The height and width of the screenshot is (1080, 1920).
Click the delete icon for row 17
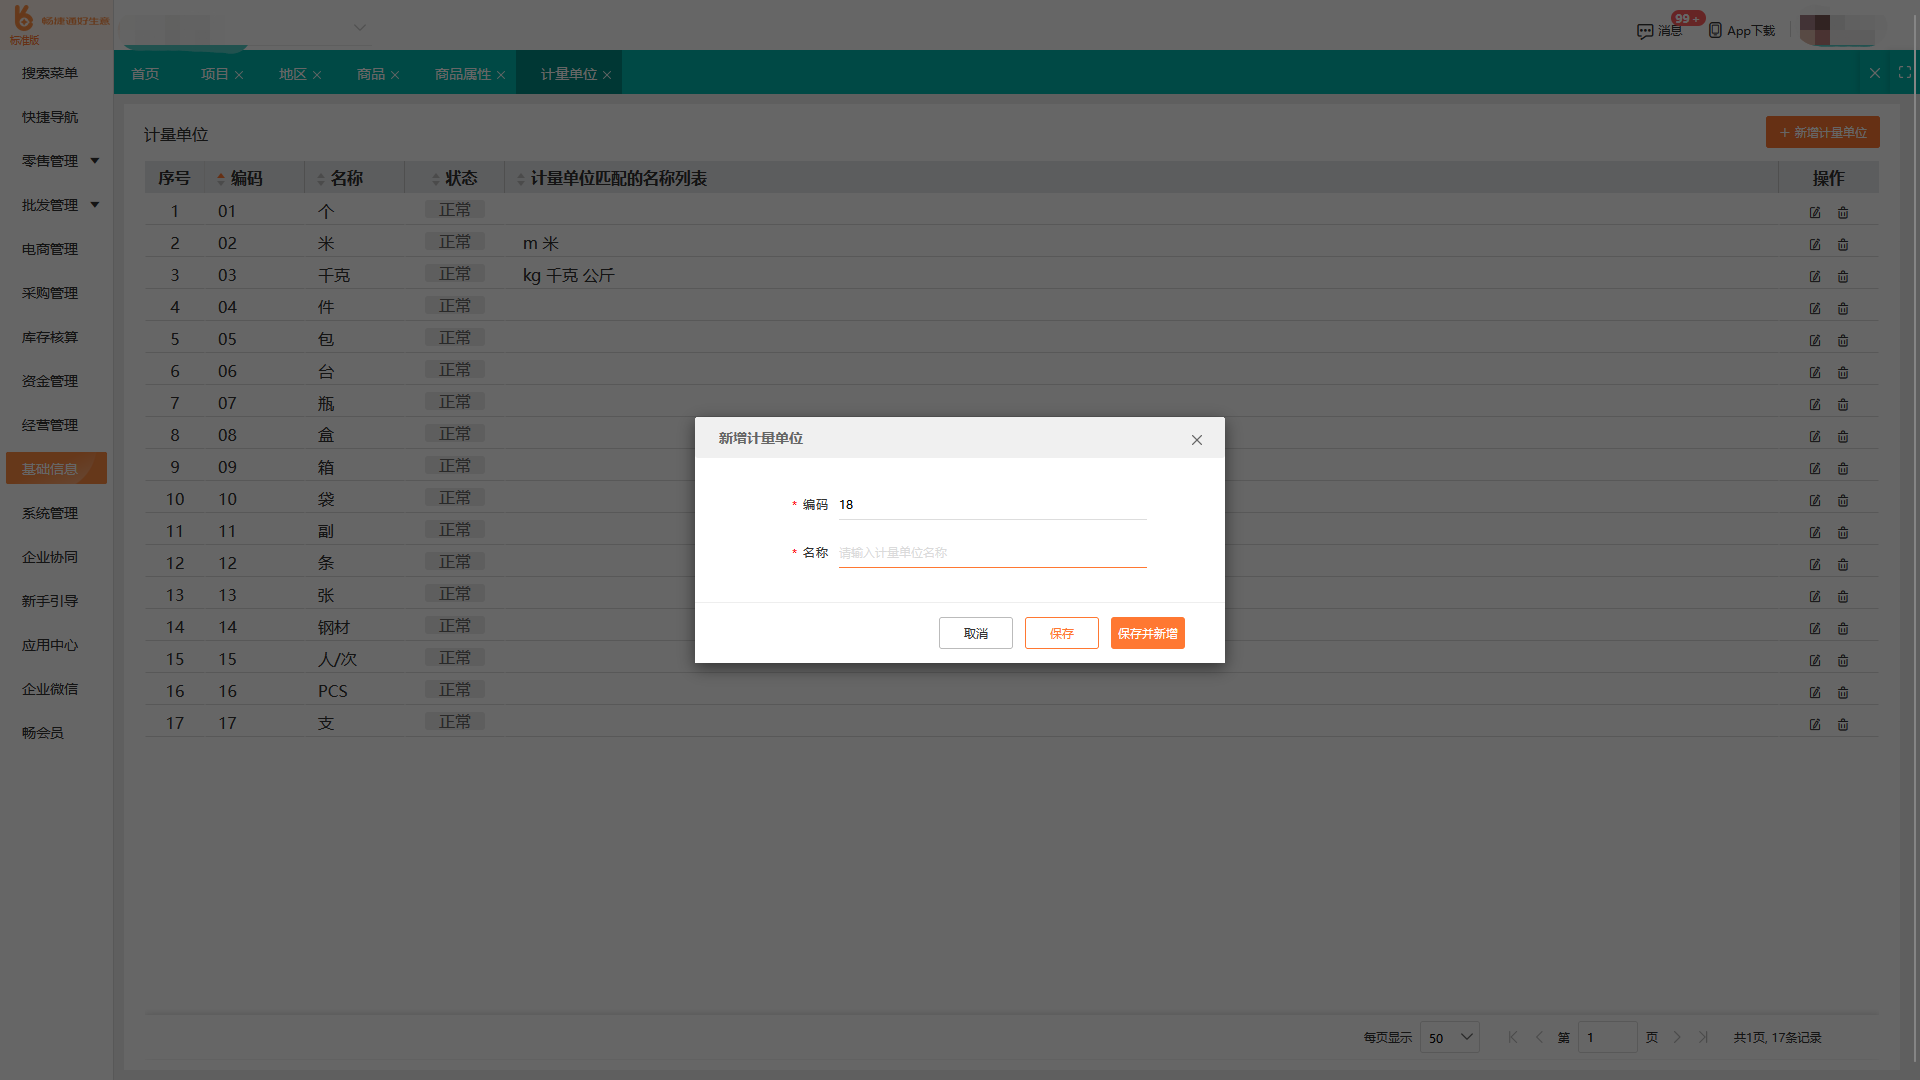pos(1842,724)
